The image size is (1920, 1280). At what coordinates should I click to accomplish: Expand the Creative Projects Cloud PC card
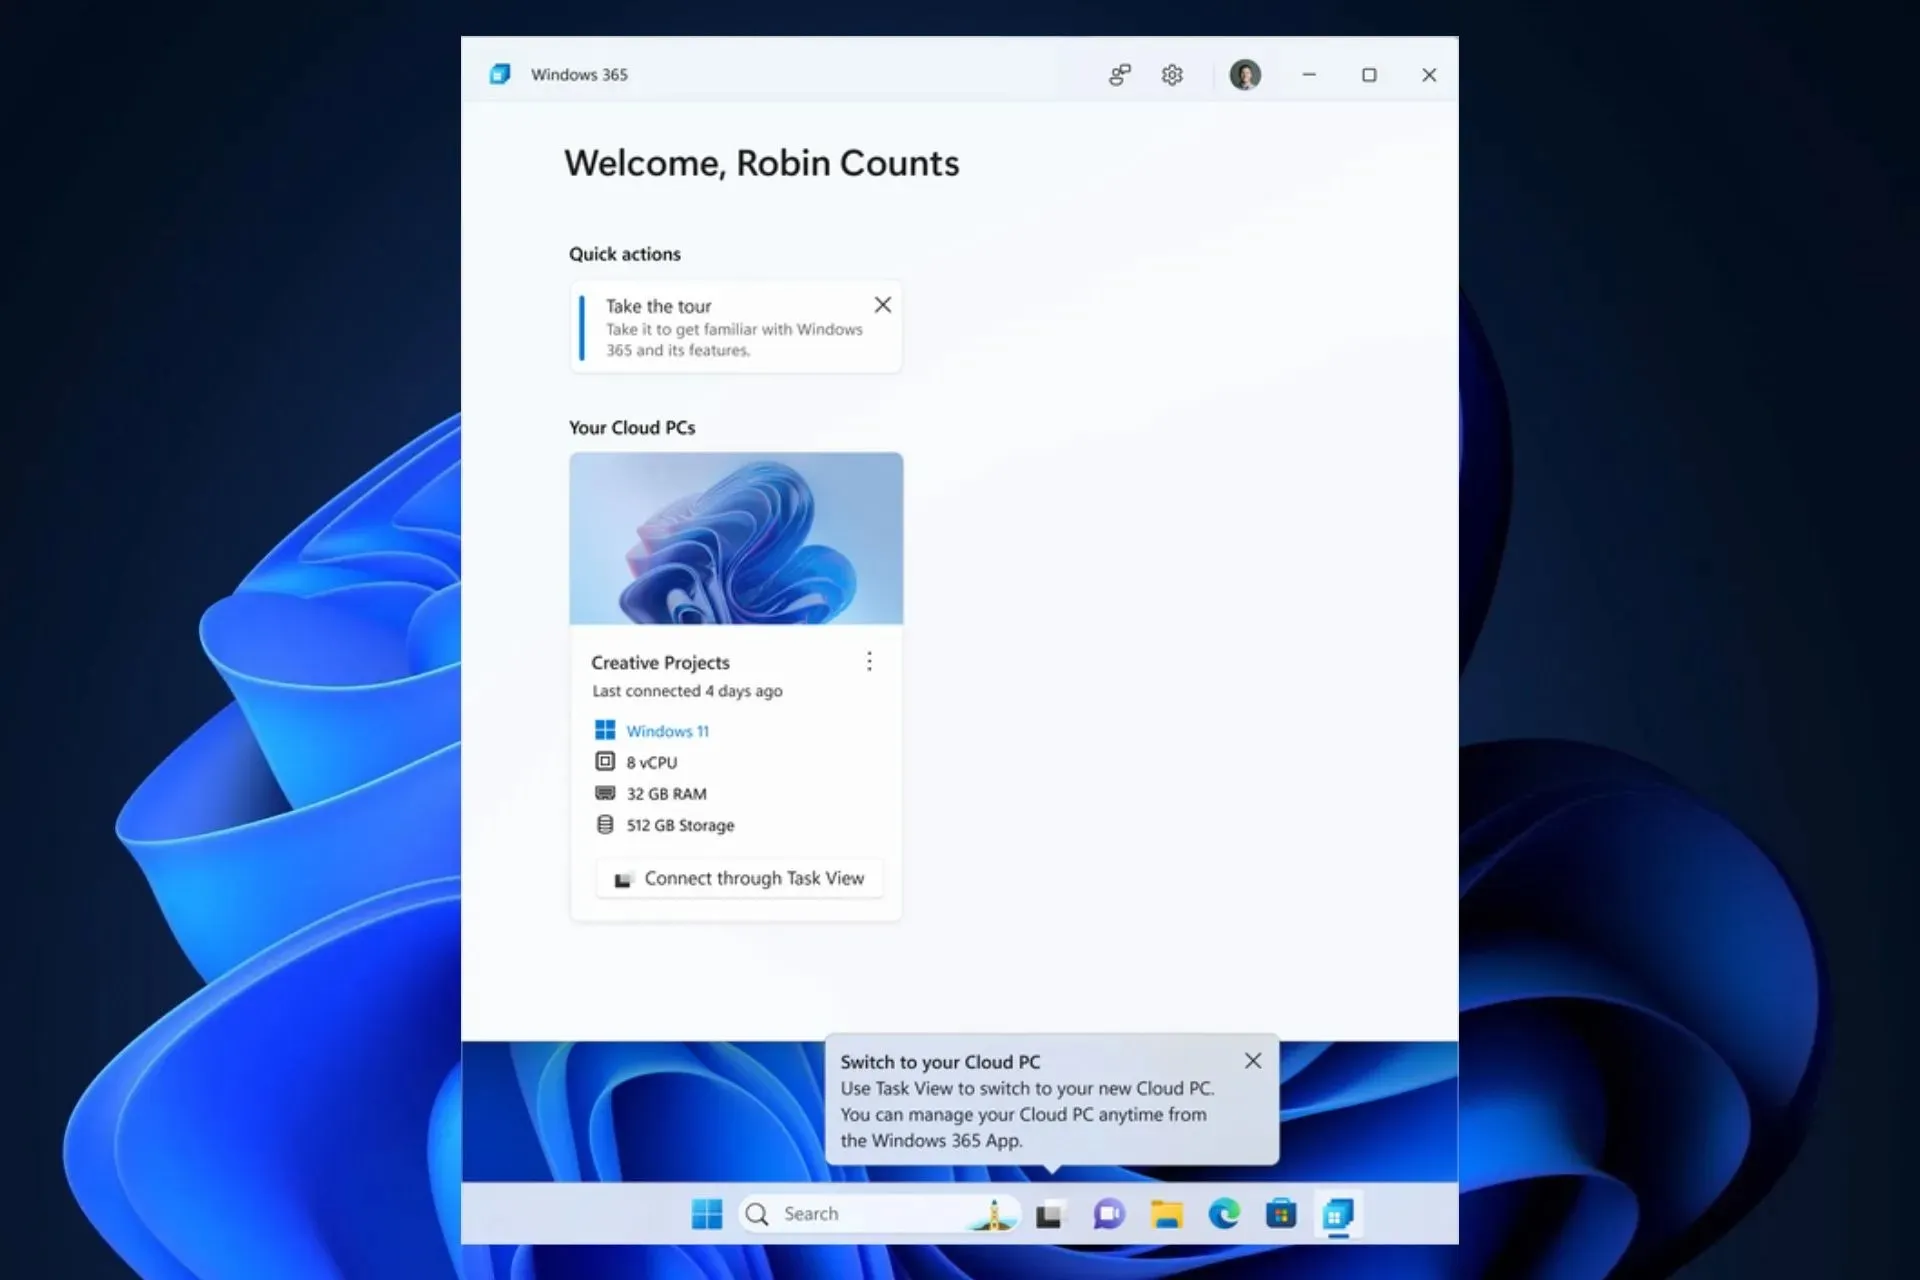click(x=870, y=661)
